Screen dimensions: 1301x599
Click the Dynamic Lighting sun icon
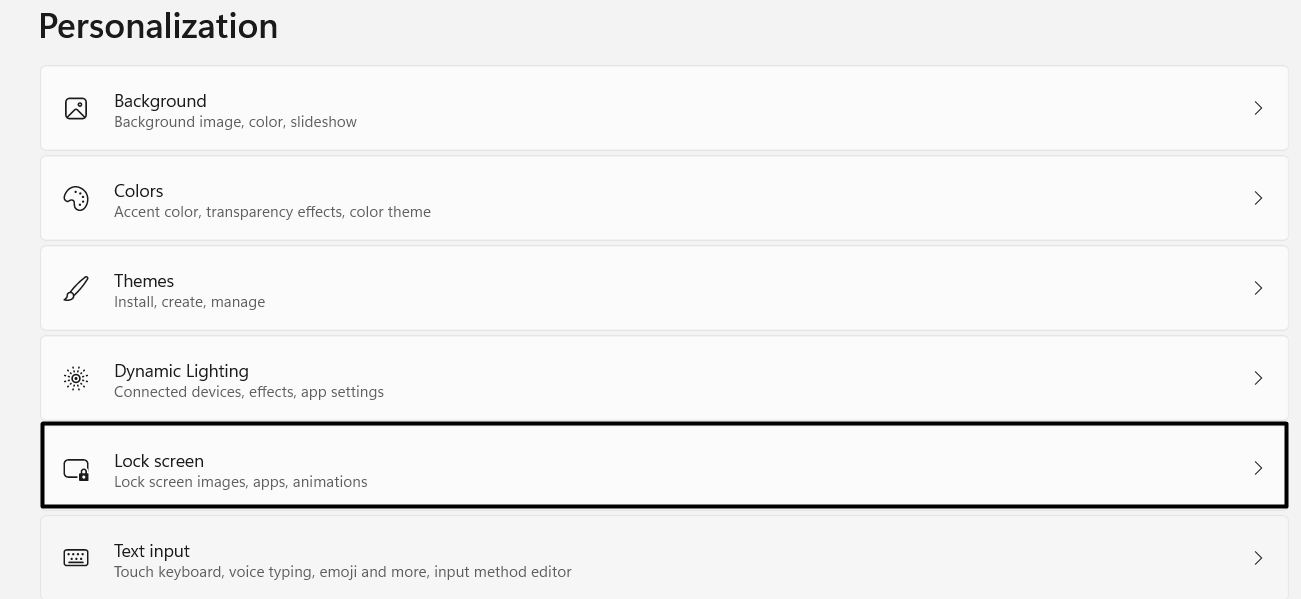tap(76, 378)
